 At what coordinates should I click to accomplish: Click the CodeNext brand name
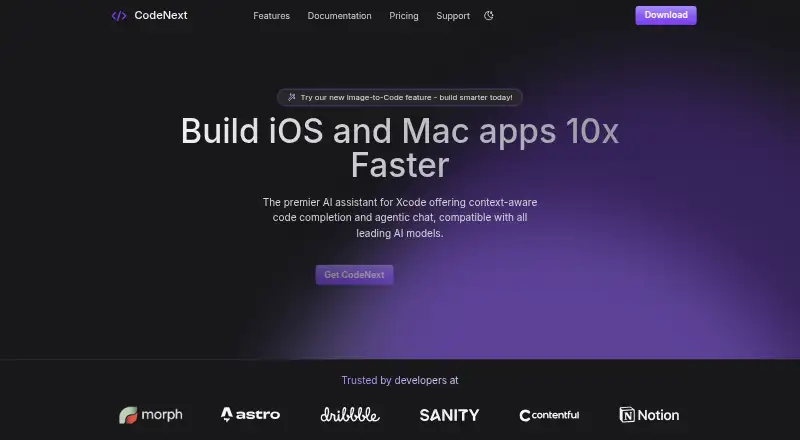point(161,15)
